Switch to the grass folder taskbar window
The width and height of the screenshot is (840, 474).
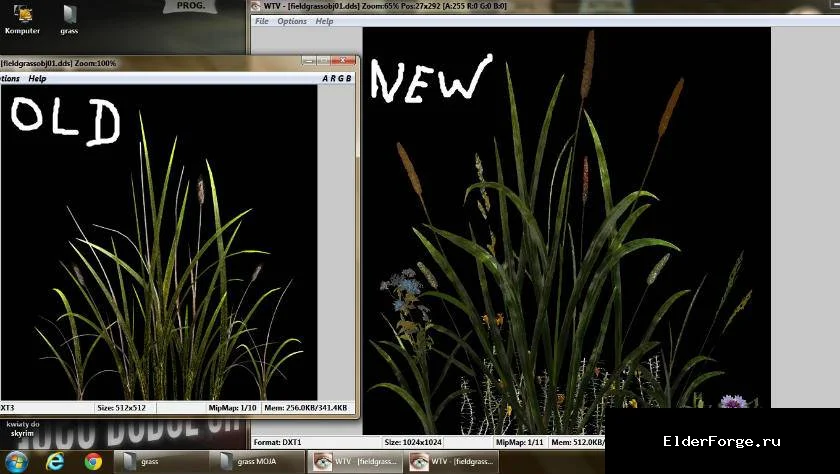click(158, 461)
